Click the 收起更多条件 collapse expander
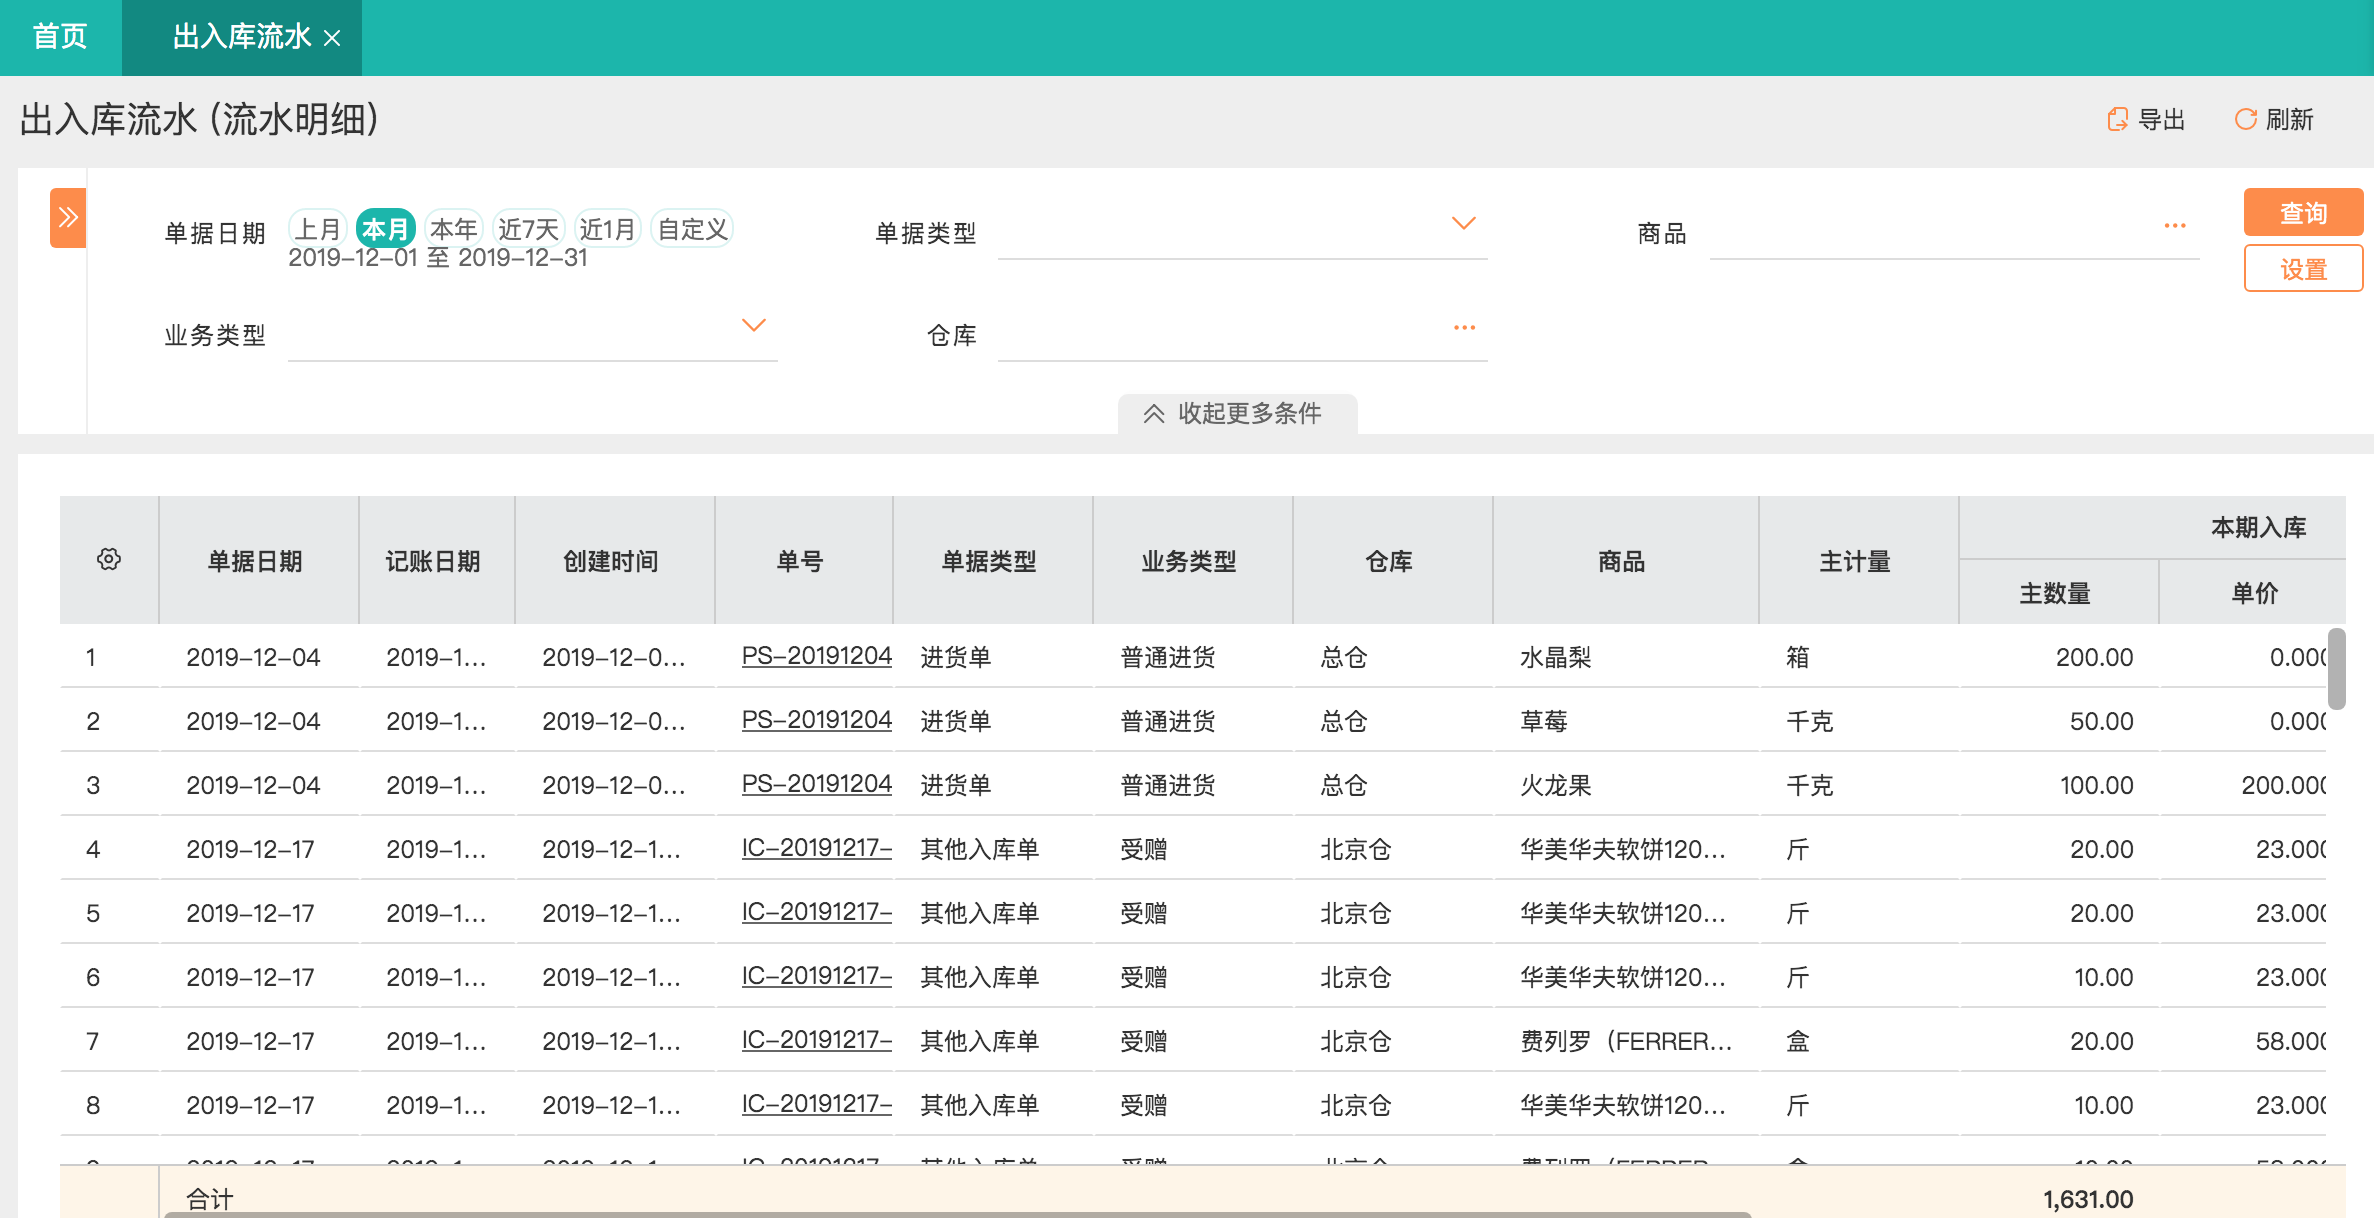2374x1218 pixels. click(1239, 415)
